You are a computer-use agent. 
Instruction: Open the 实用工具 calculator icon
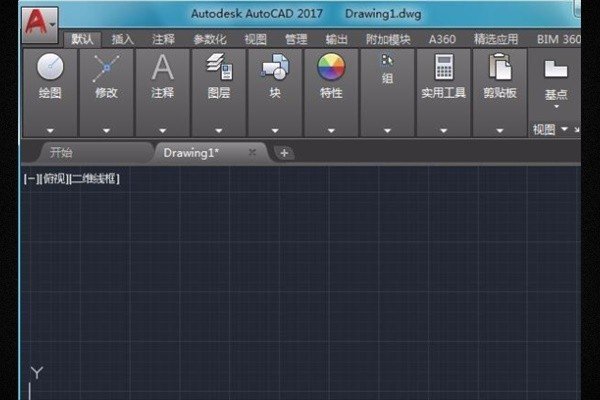[x=443, y=67]
